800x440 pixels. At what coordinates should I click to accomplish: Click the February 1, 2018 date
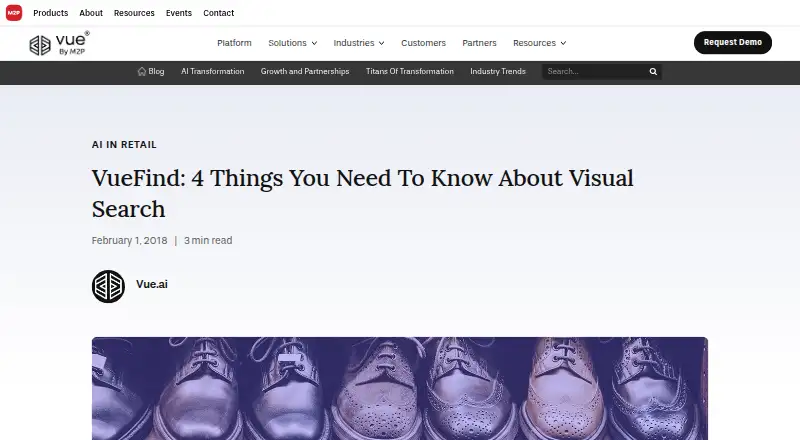(130, 240)
